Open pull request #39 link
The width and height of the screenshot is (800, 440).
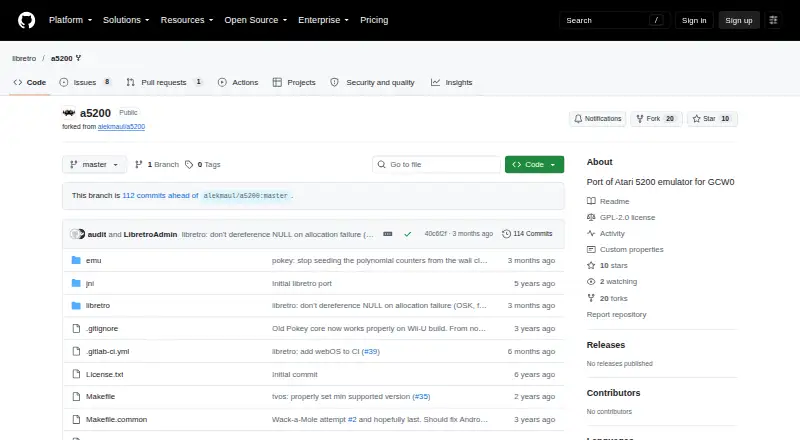(x=371, y=351)
